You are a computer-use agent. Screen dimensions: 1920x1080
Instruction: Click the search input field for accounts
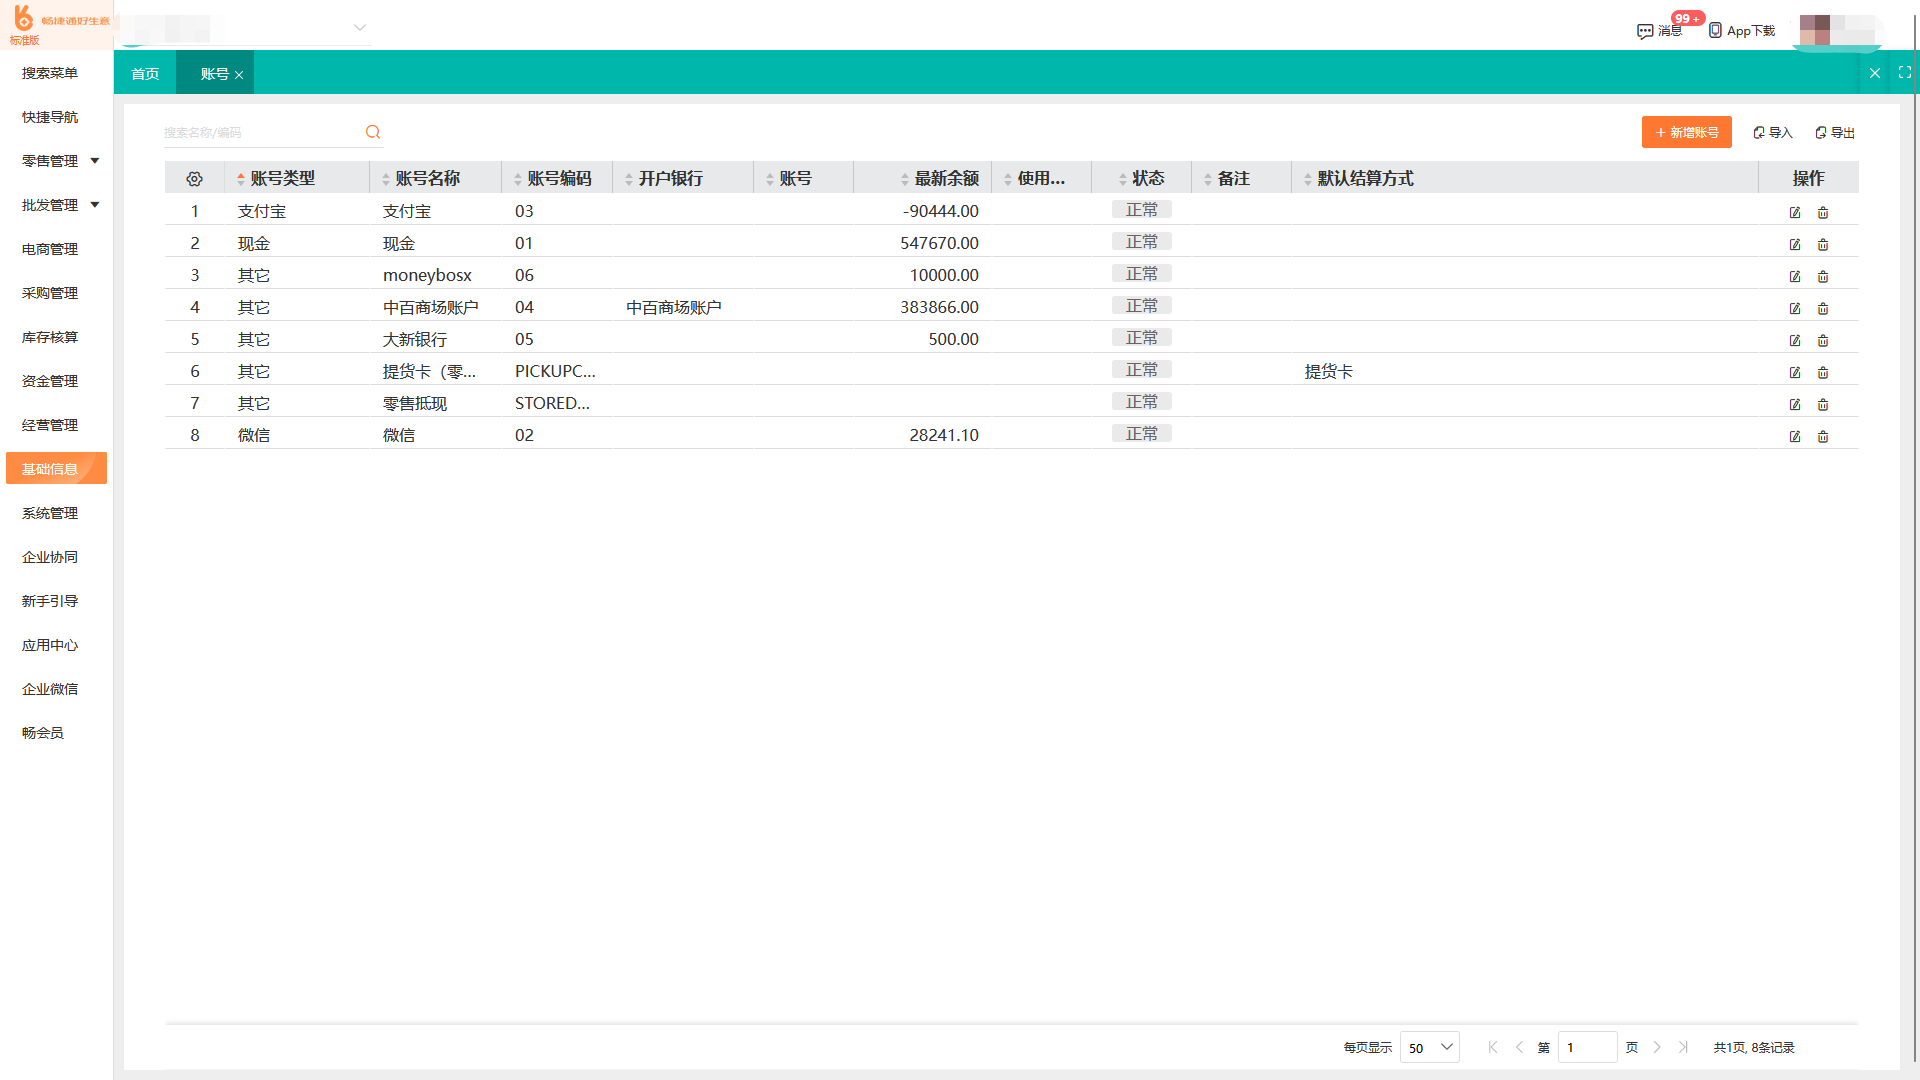pyautogui.click(x=258, y=132)
